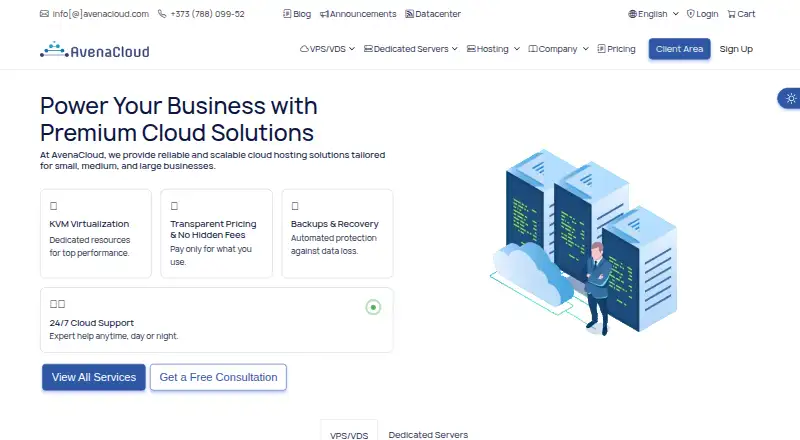Click the Company book icon

533,48
